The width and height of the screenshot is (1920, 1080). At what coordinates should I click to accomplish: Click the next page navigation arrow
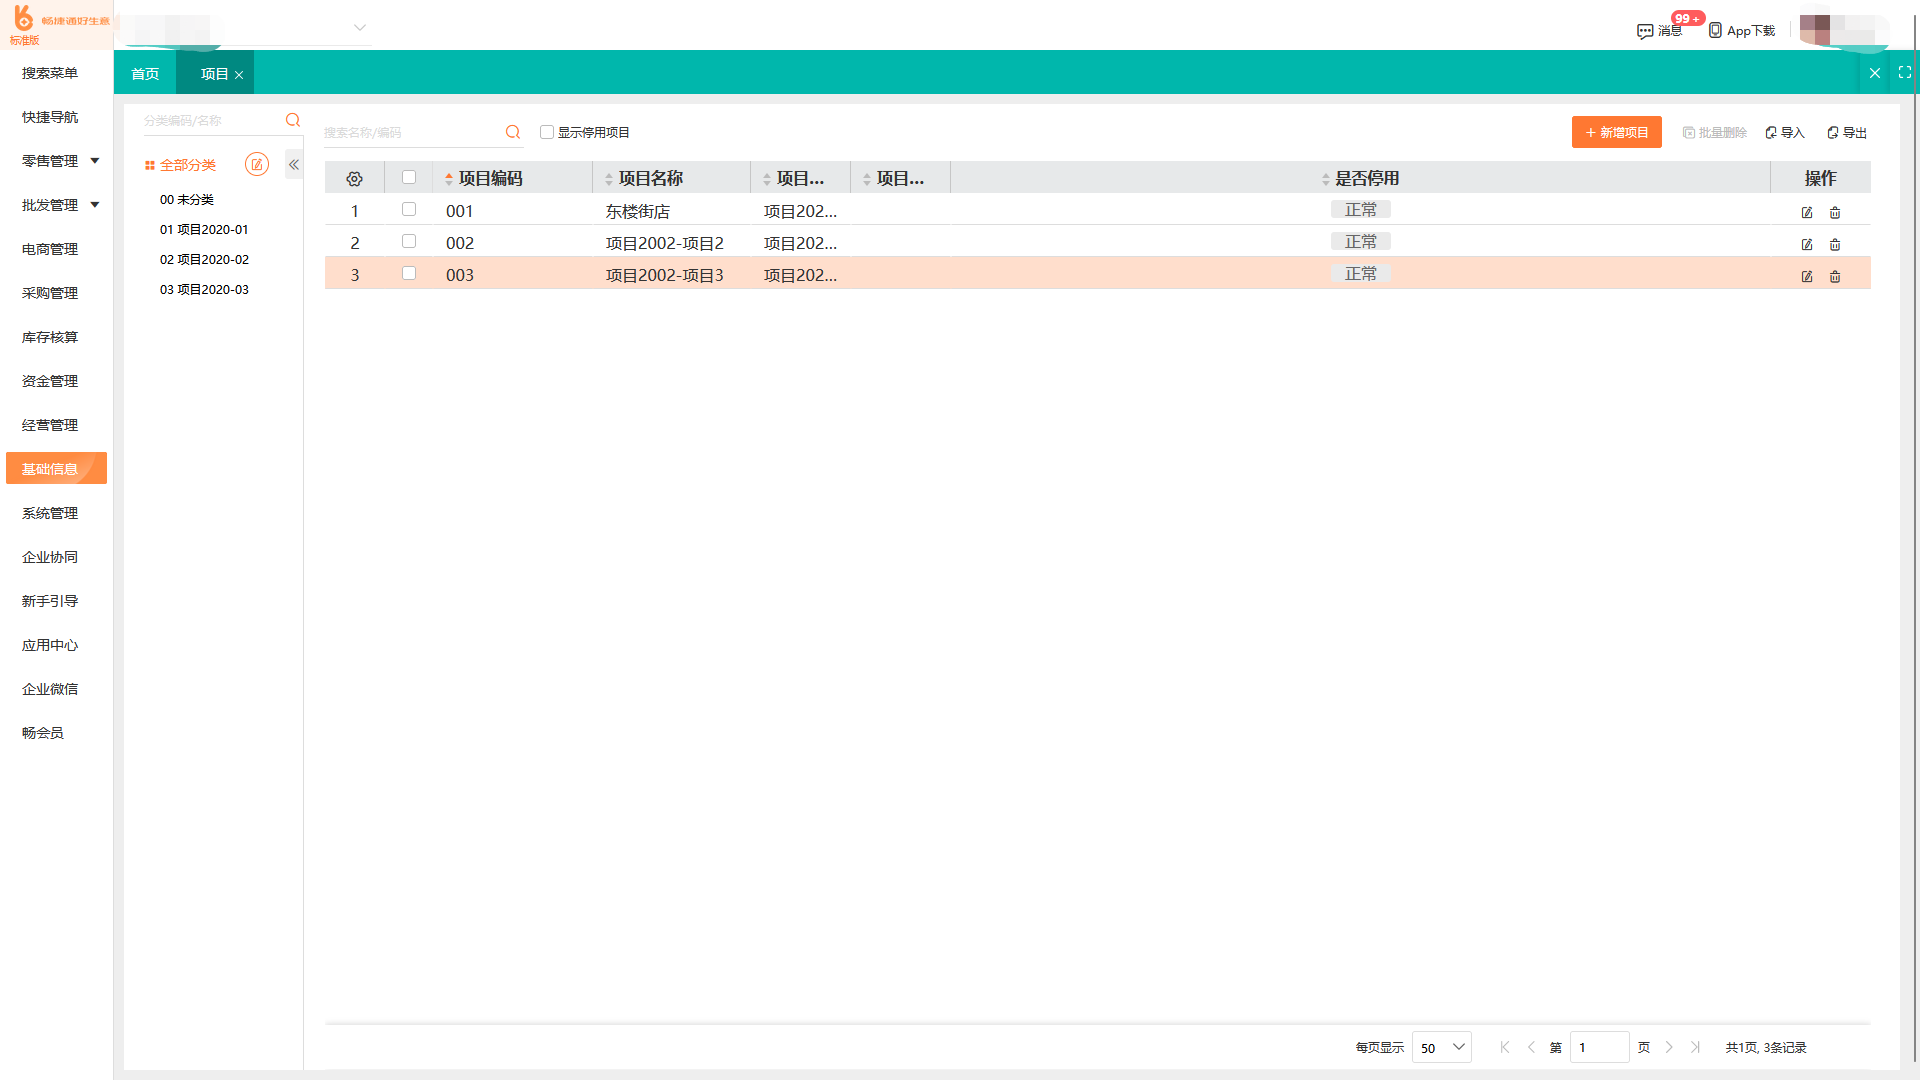click(x=1668, y=1047)
